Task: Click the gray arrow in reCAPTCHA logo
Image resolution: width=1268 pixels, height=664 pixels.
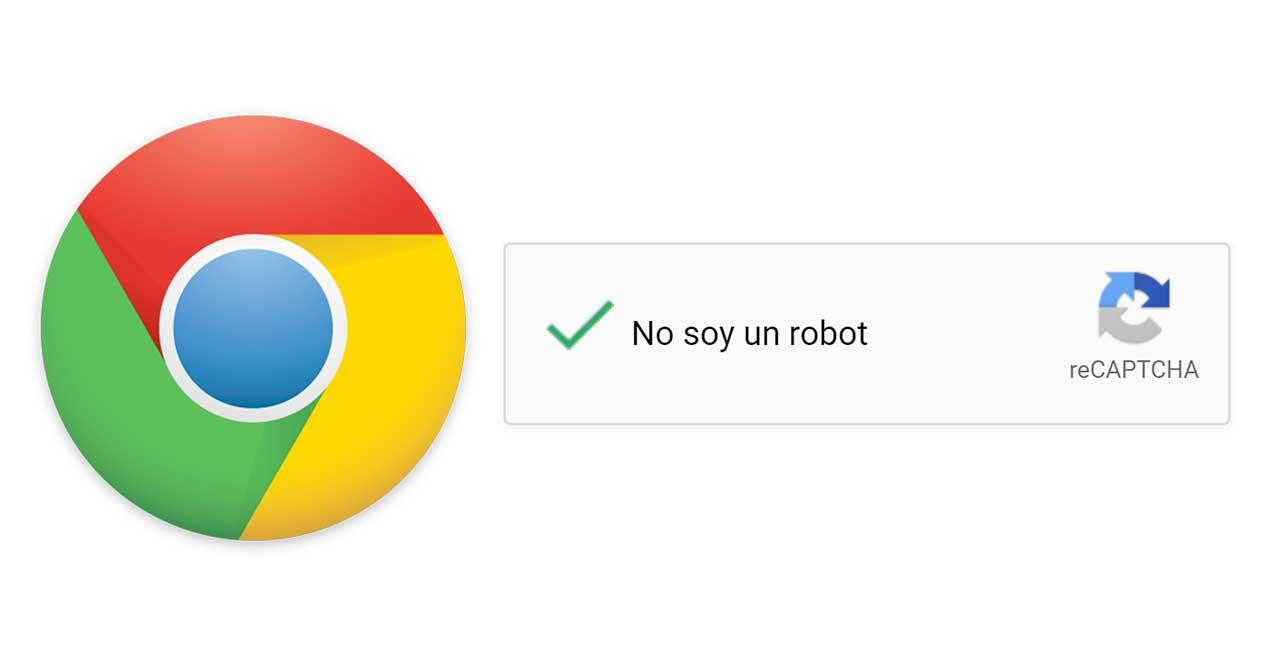Action: [1125, 327]
